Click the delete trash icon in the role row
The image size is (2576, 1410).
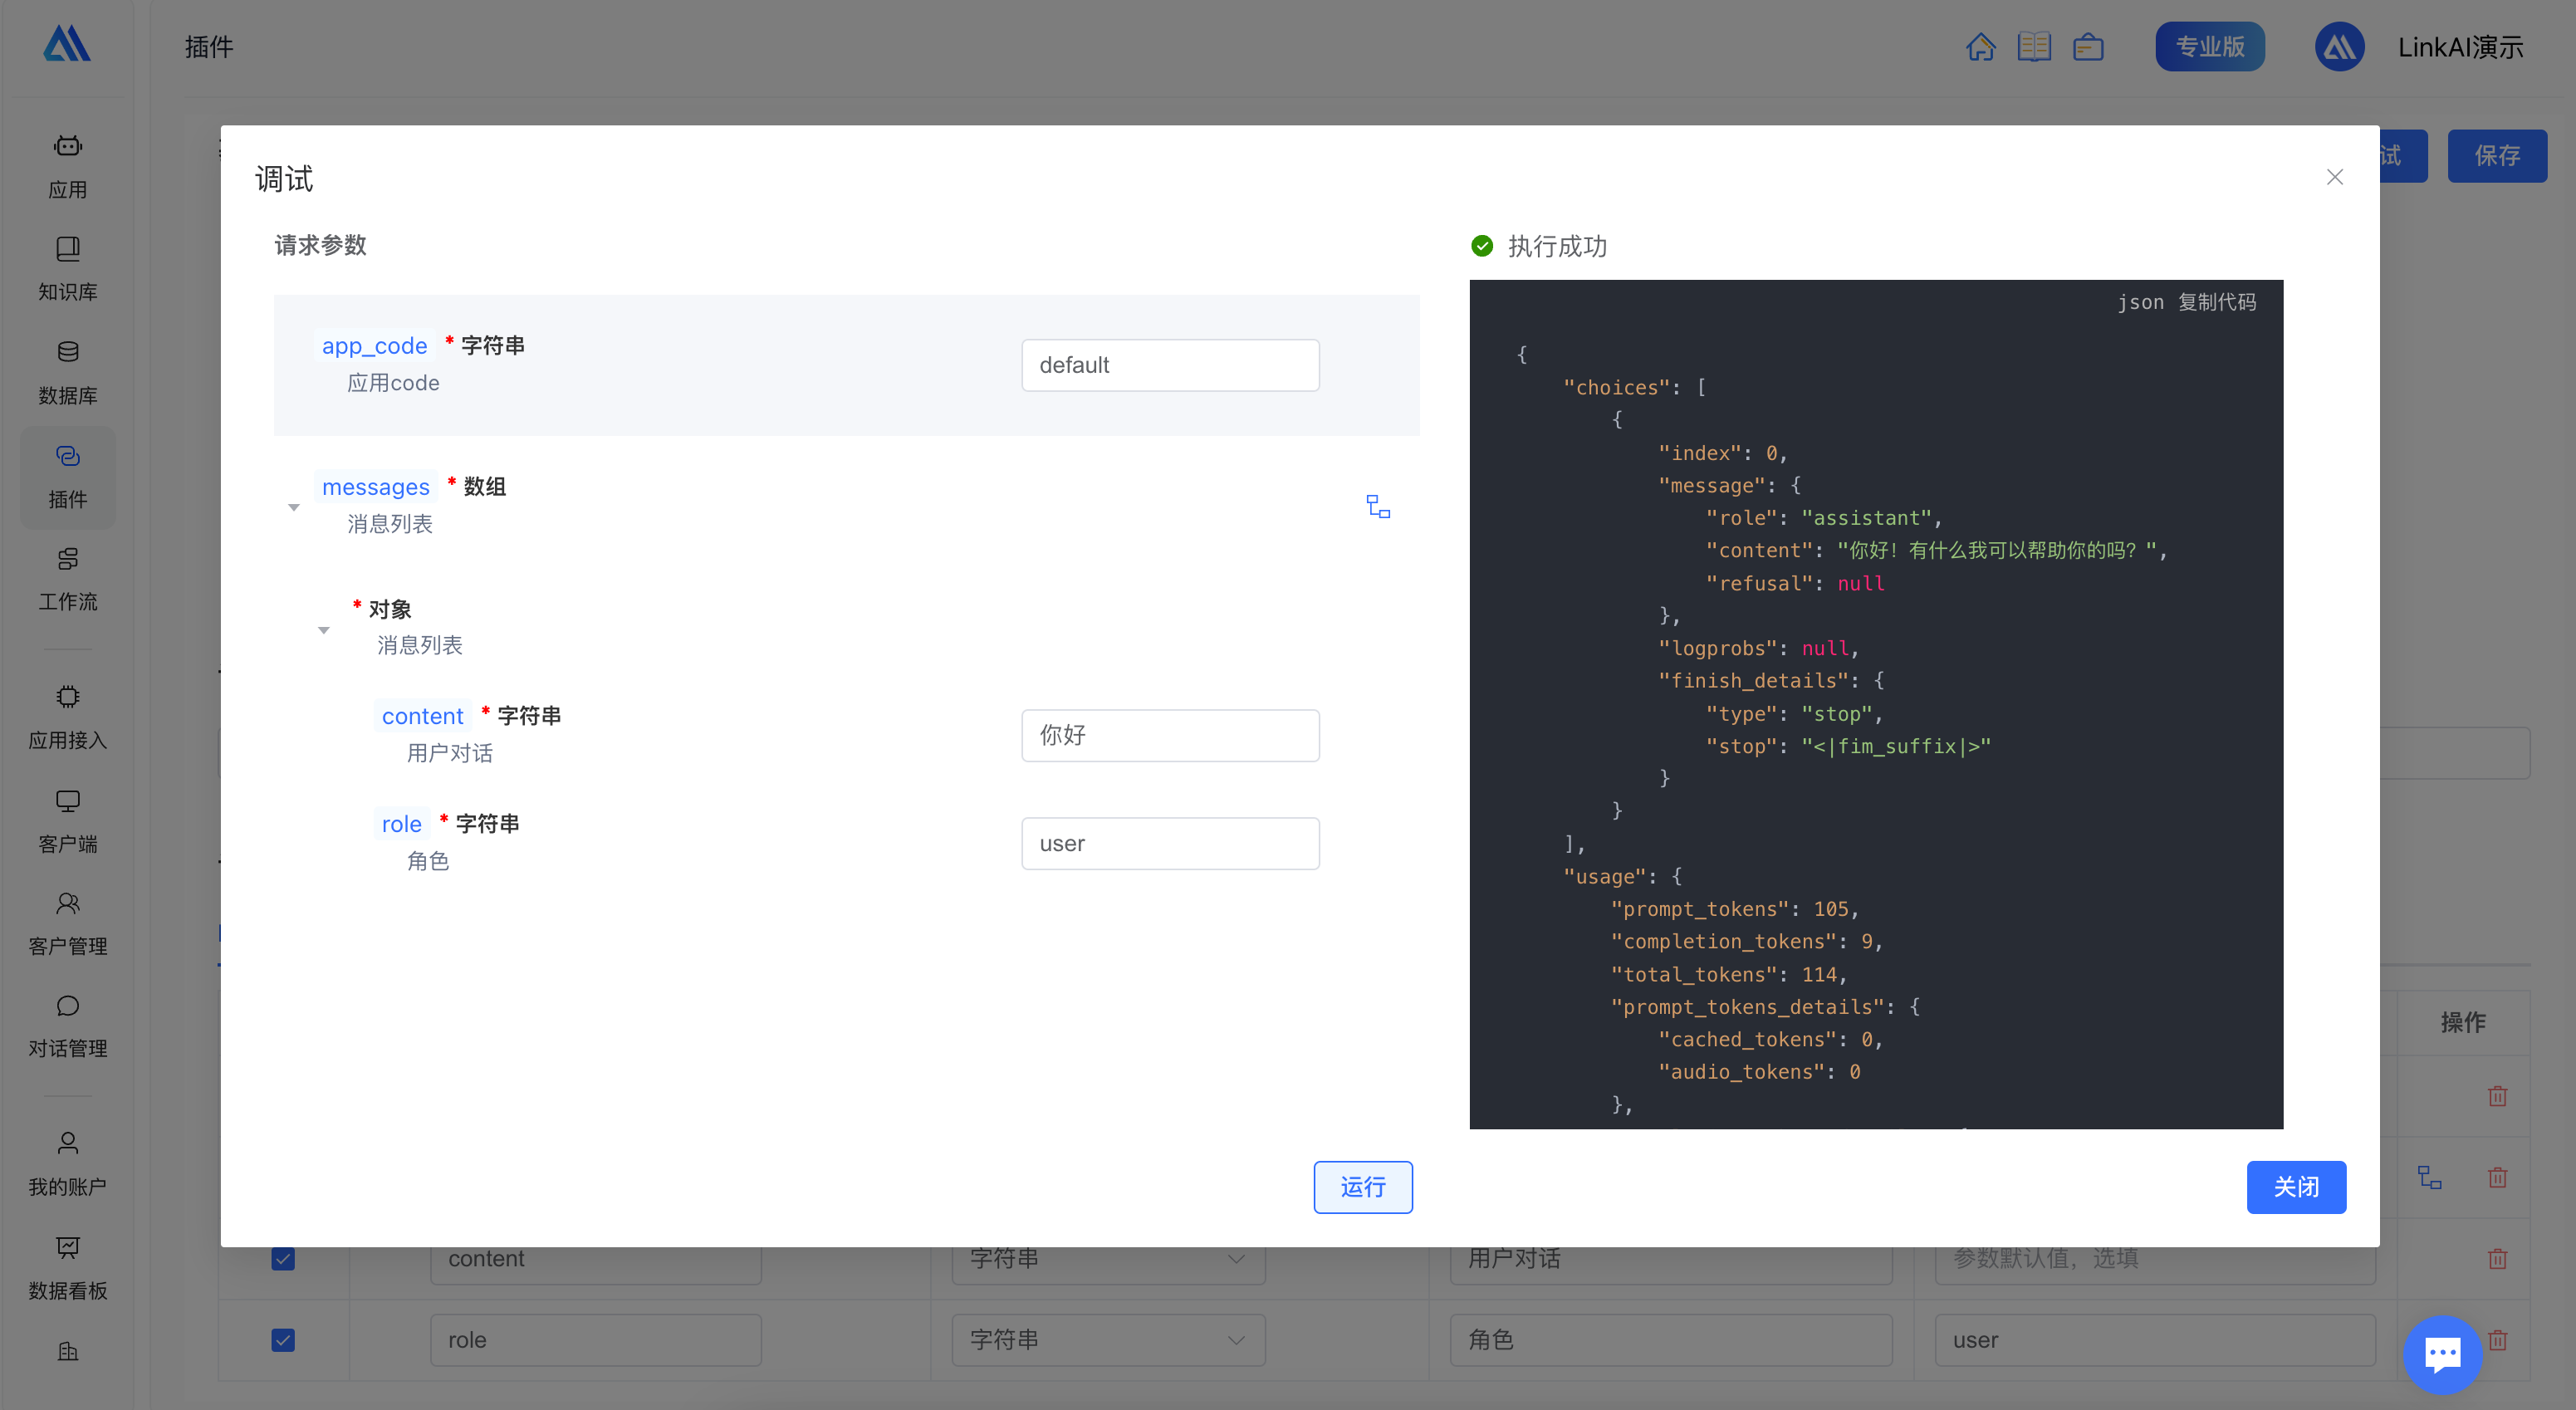pos(2497,1339)
